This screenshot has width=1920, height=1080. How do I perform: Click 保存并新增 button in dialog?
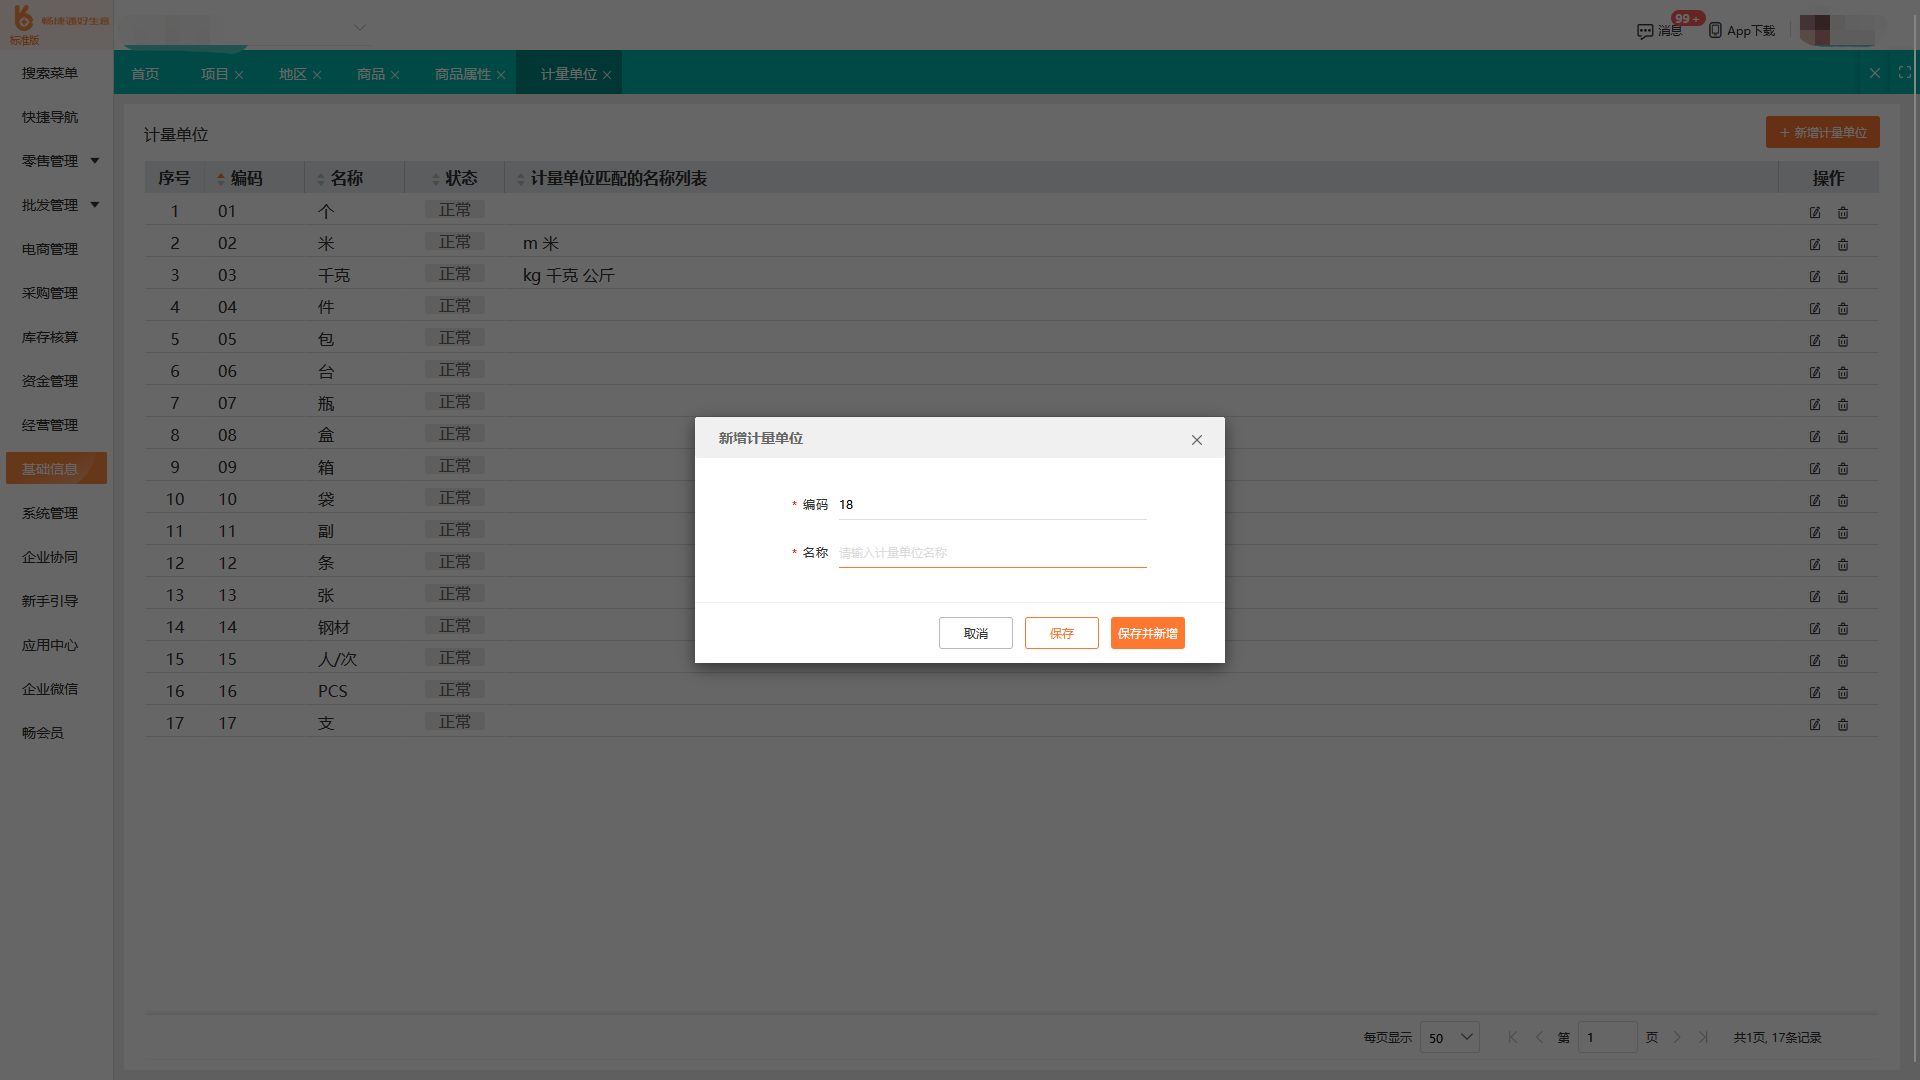tap(1147, 633)
